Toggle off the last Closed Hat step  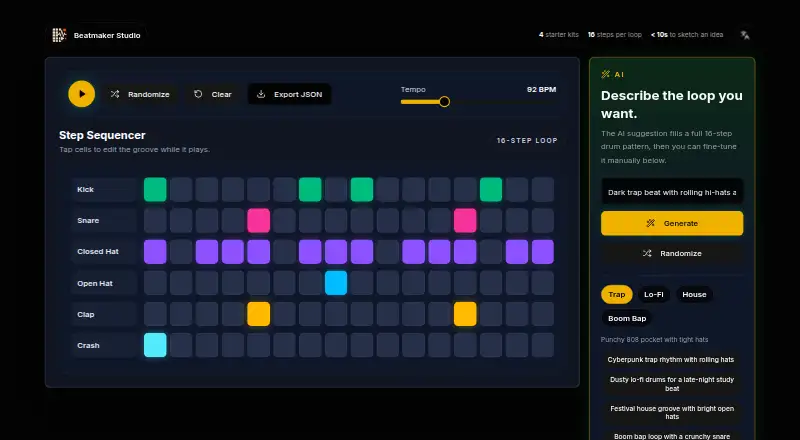[543, 252]
